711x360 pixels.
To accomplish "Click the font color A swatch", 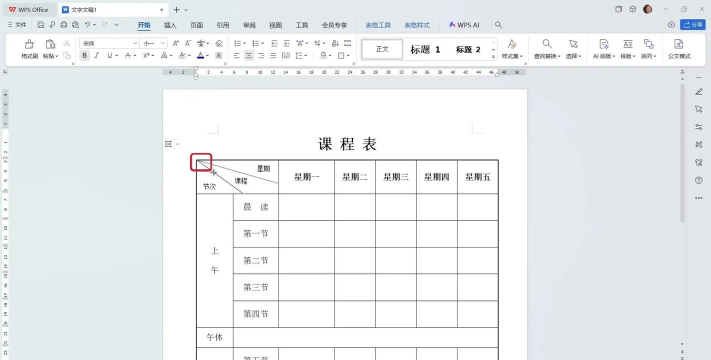I will [201, 56].
